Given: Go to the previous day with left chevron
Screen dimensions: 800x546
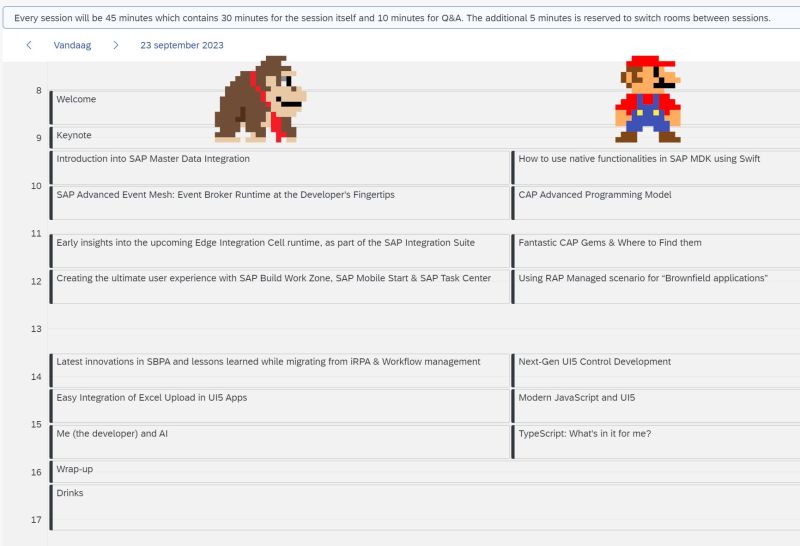Looking at the screenshot, I should tap(29, 45).
